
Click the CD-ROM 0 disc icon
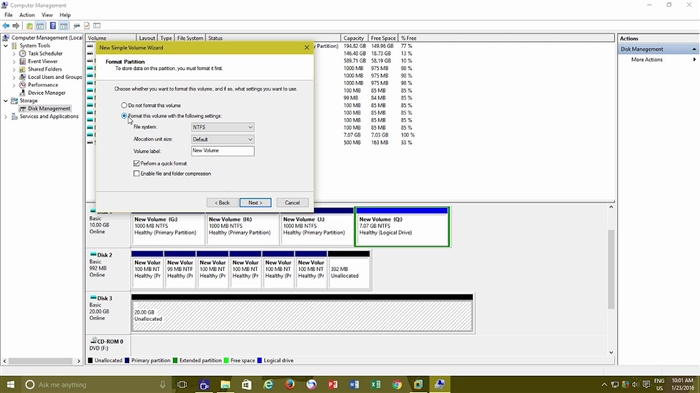(93, 341)
